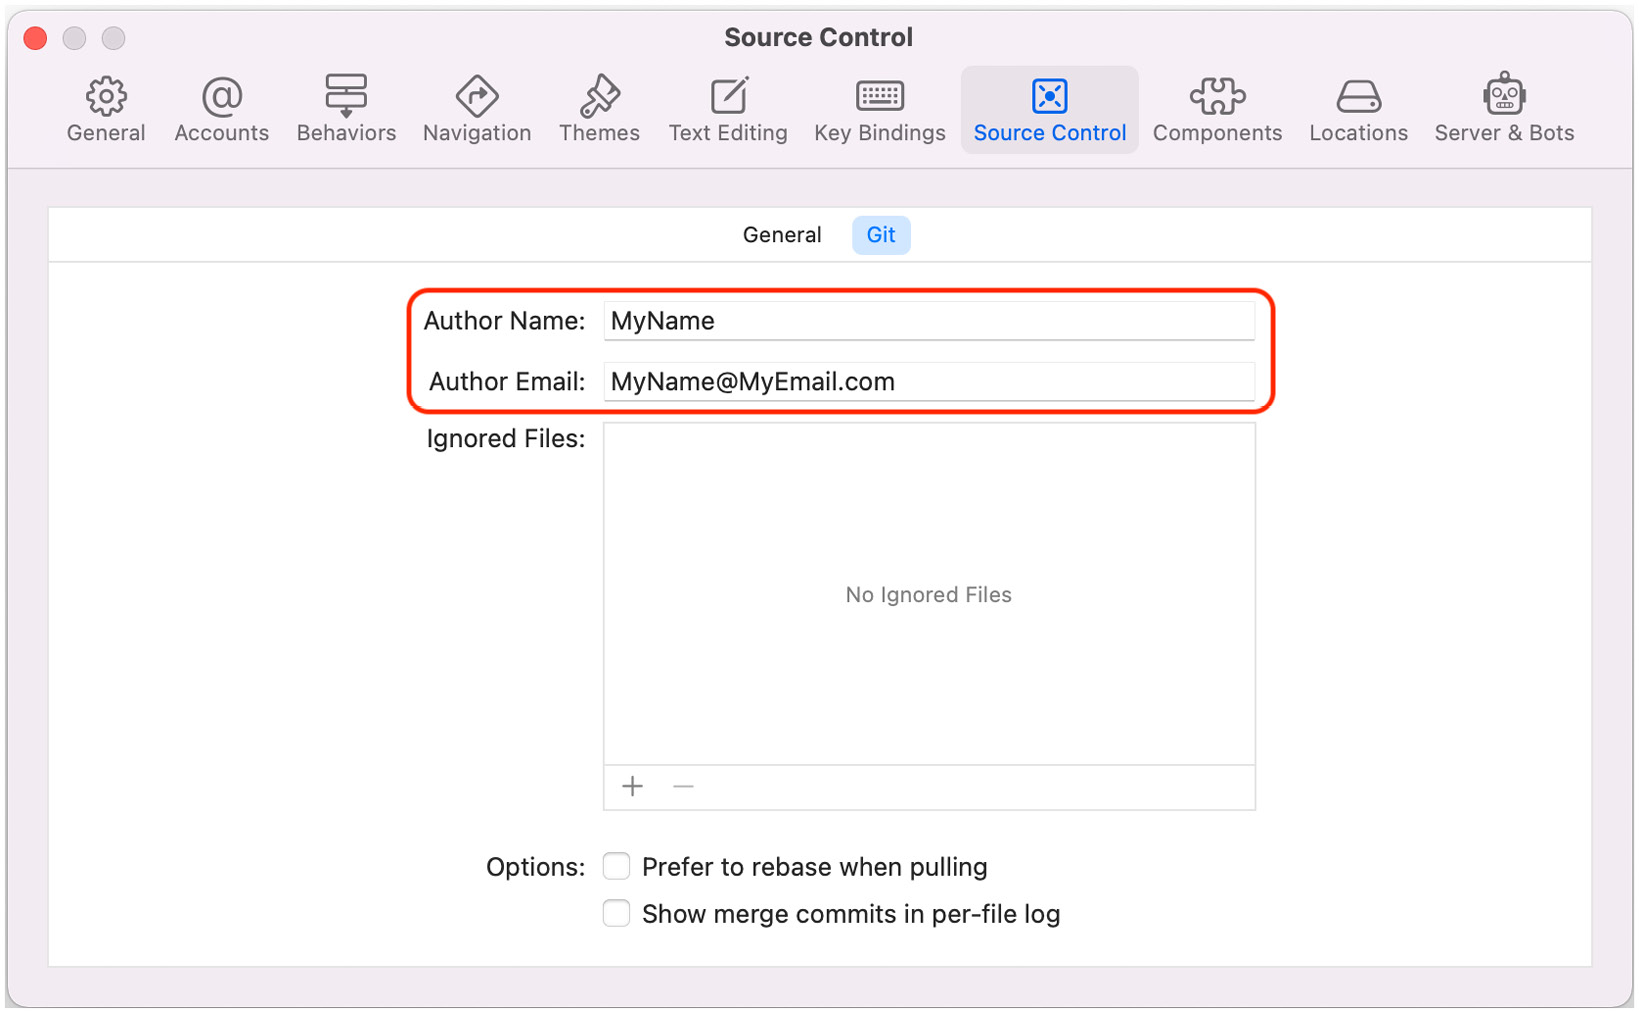This screenshot has height=1012, width=1639.
Task: Switch to the Themes pane
Action: tap(598, 108)
